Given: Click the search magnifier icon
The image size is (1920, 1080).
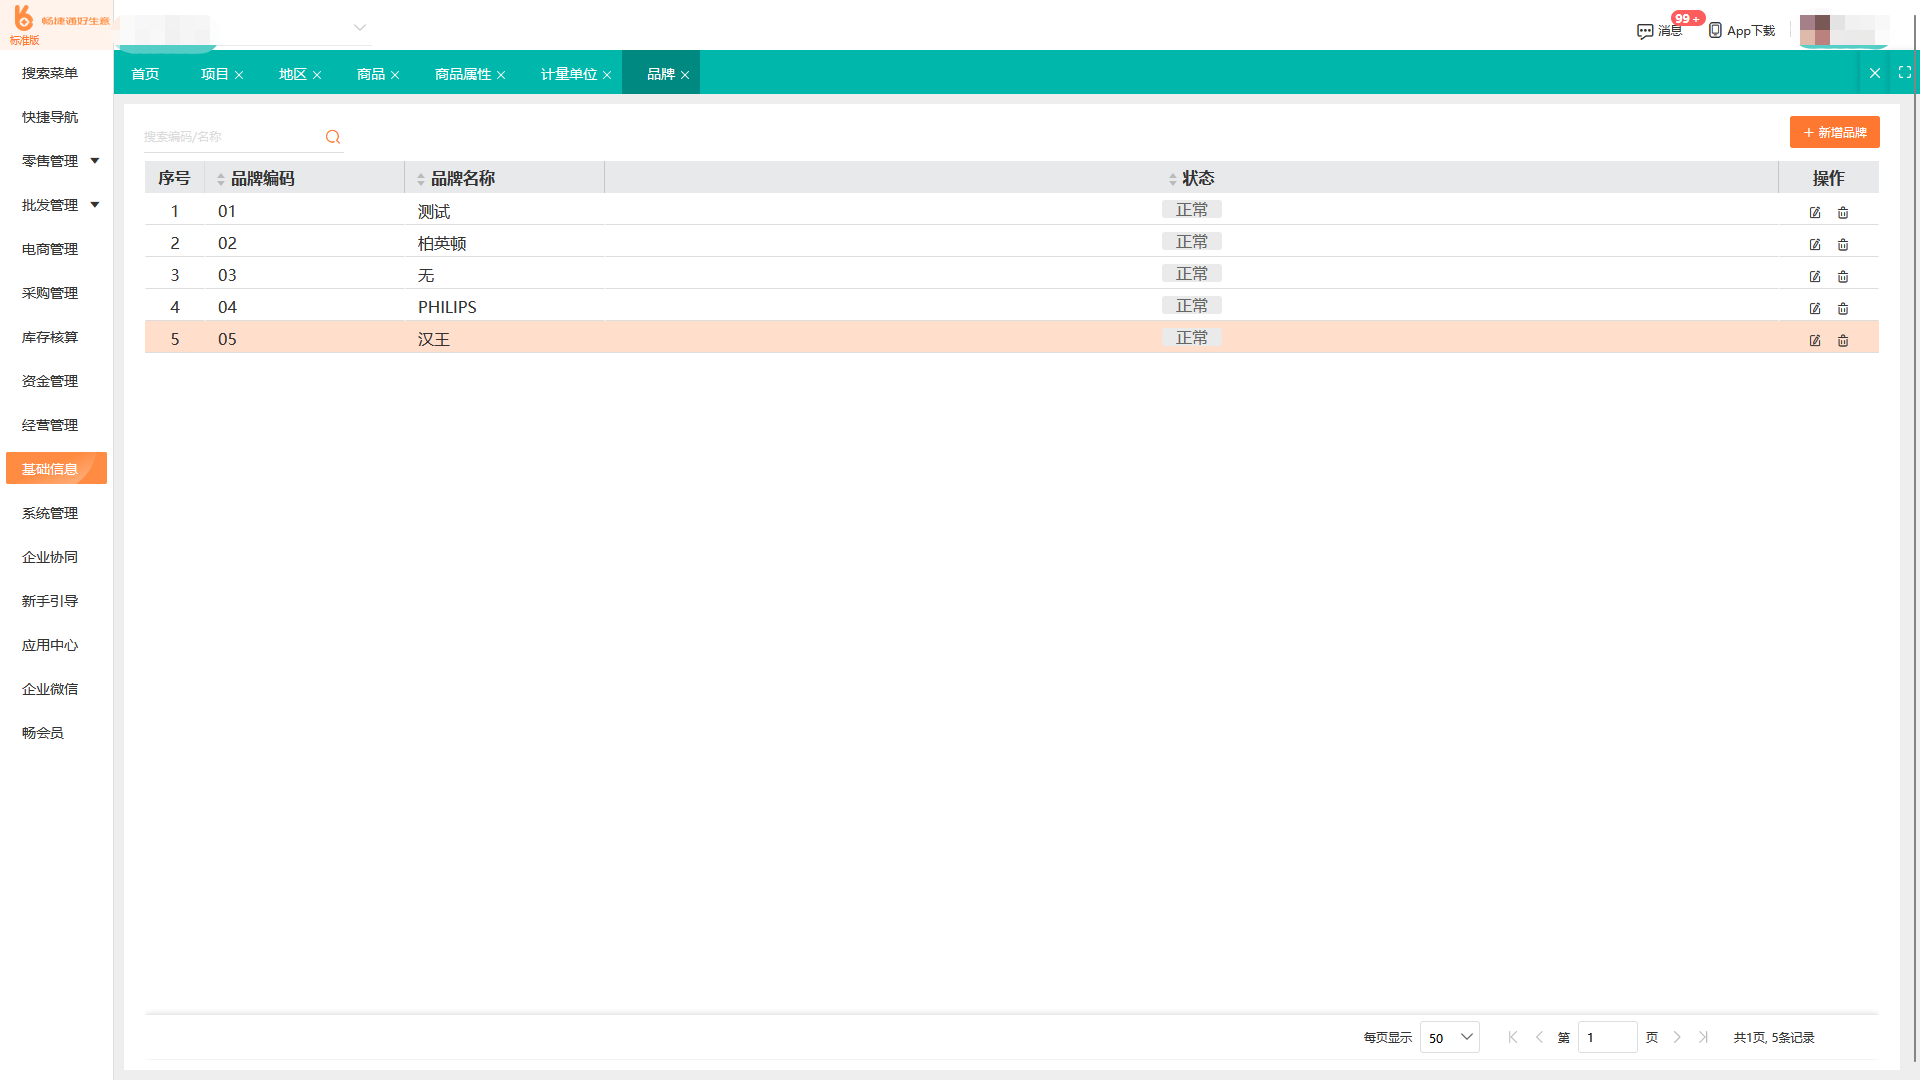Looking at the screenshot, I should tap(334, 136).
